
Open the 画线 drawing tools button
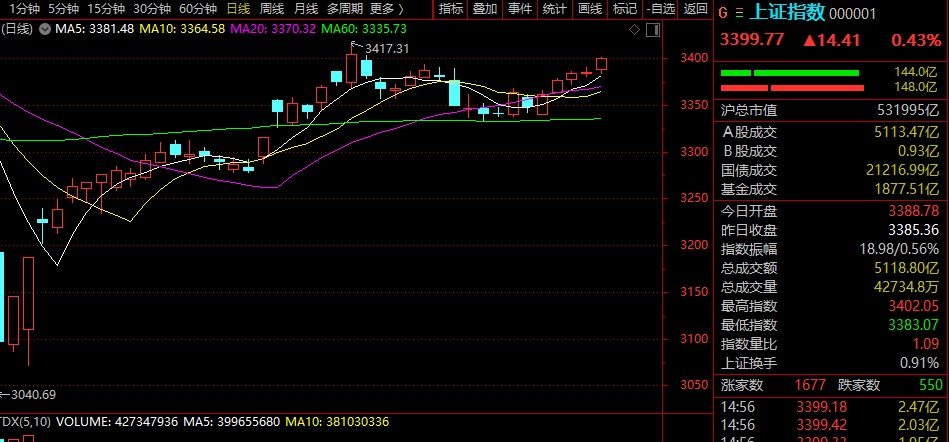pyautogui.click(x=589, y=9)
